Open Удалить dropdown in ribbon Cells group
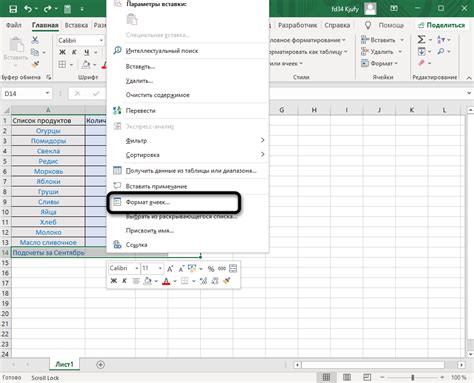This screenshot has height=383, width=474. (382, 52)
